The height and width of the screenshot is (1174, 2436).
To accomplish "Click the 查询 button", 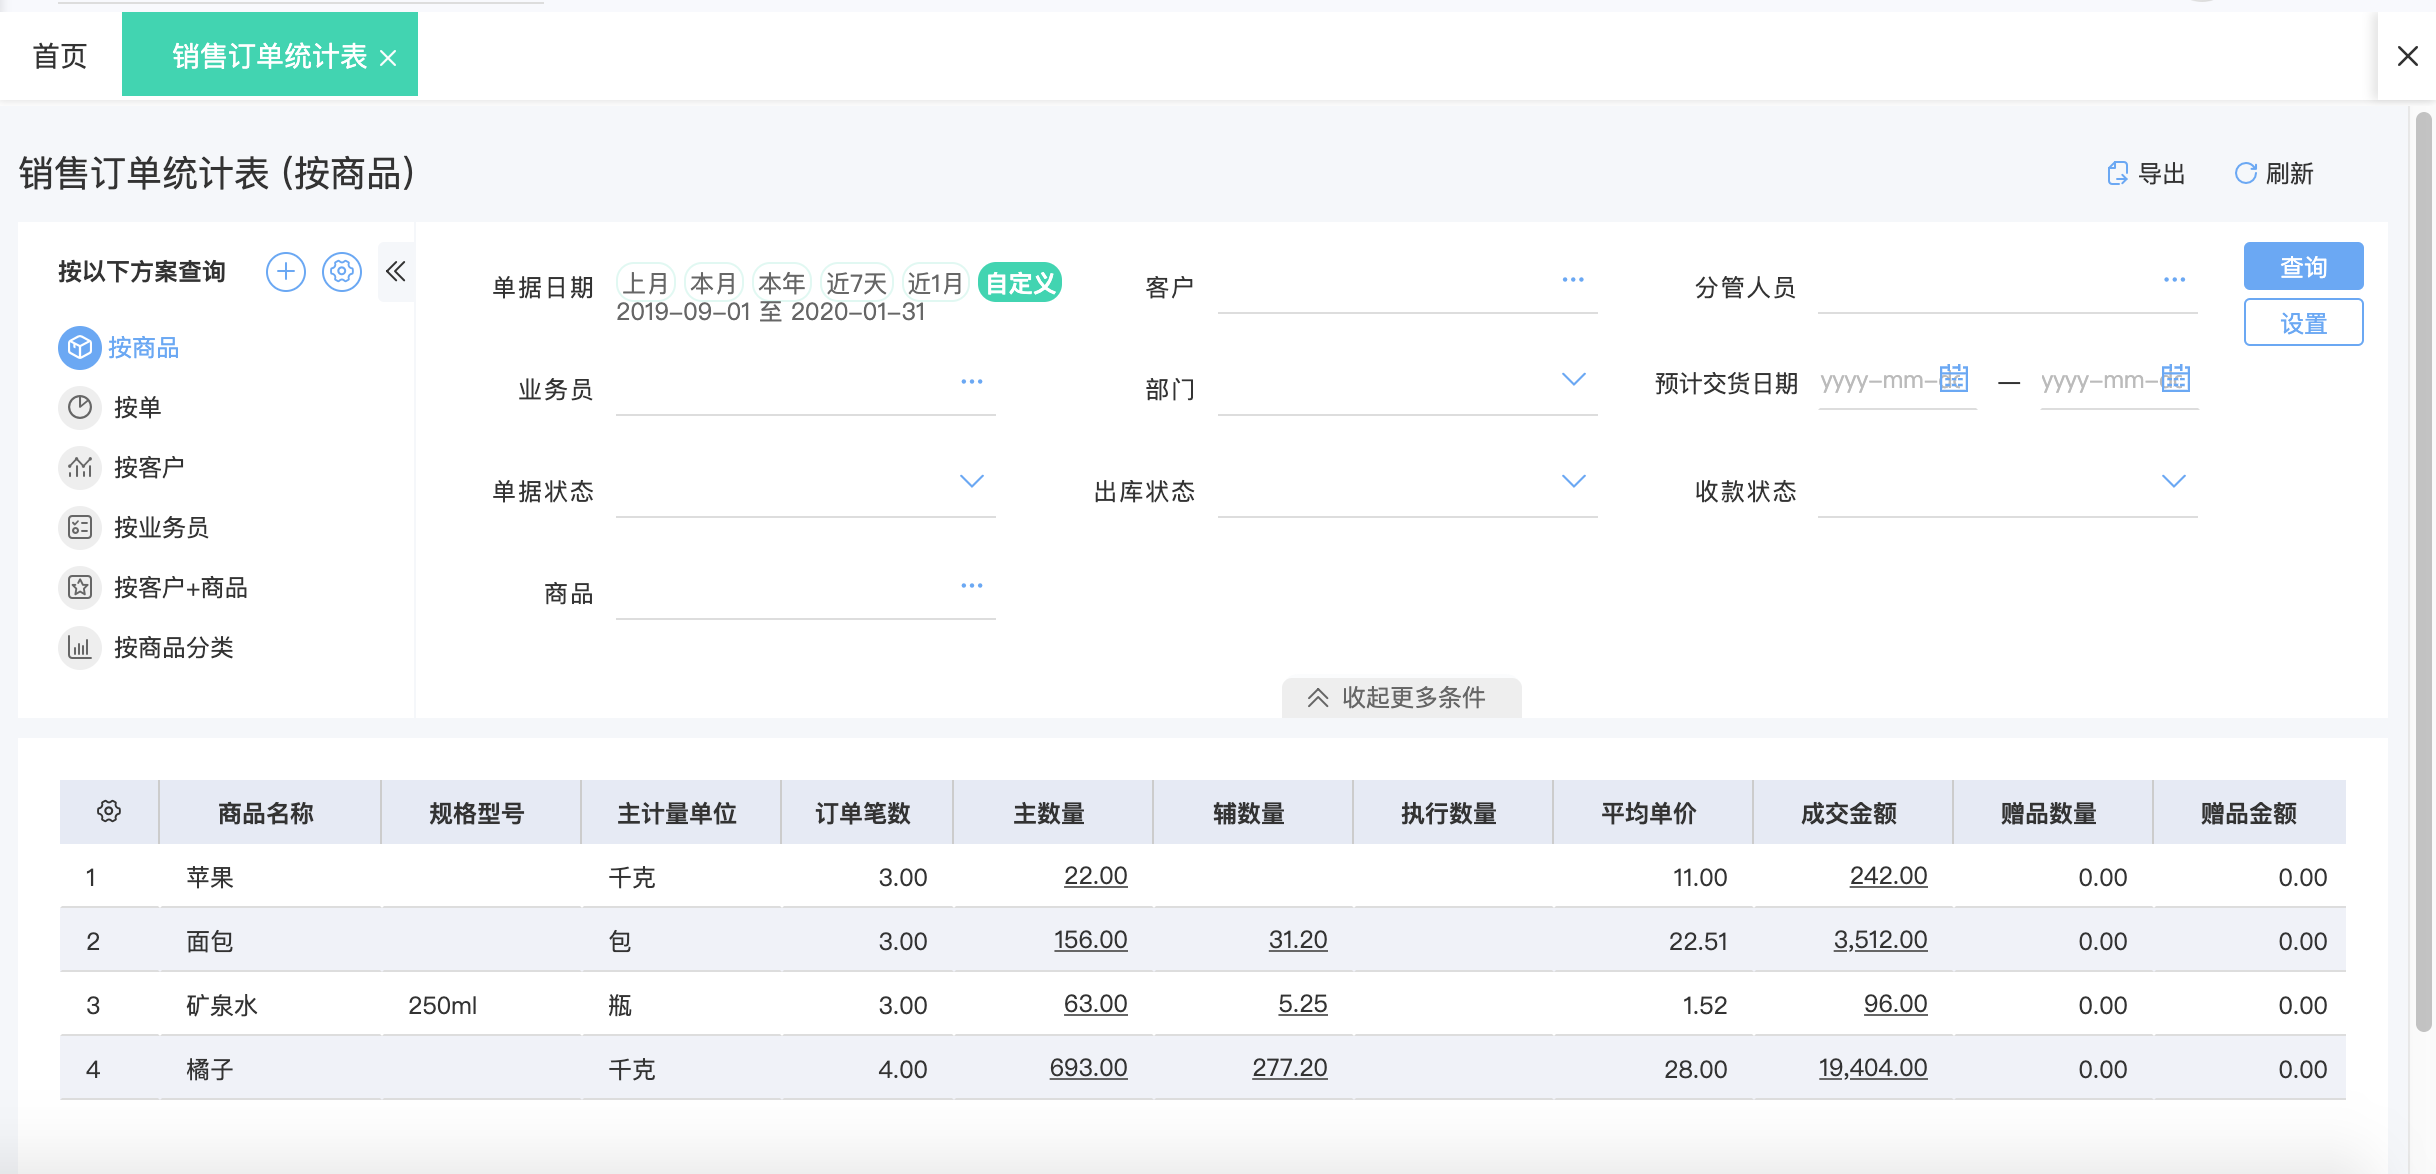I will tap(2306, 267).
